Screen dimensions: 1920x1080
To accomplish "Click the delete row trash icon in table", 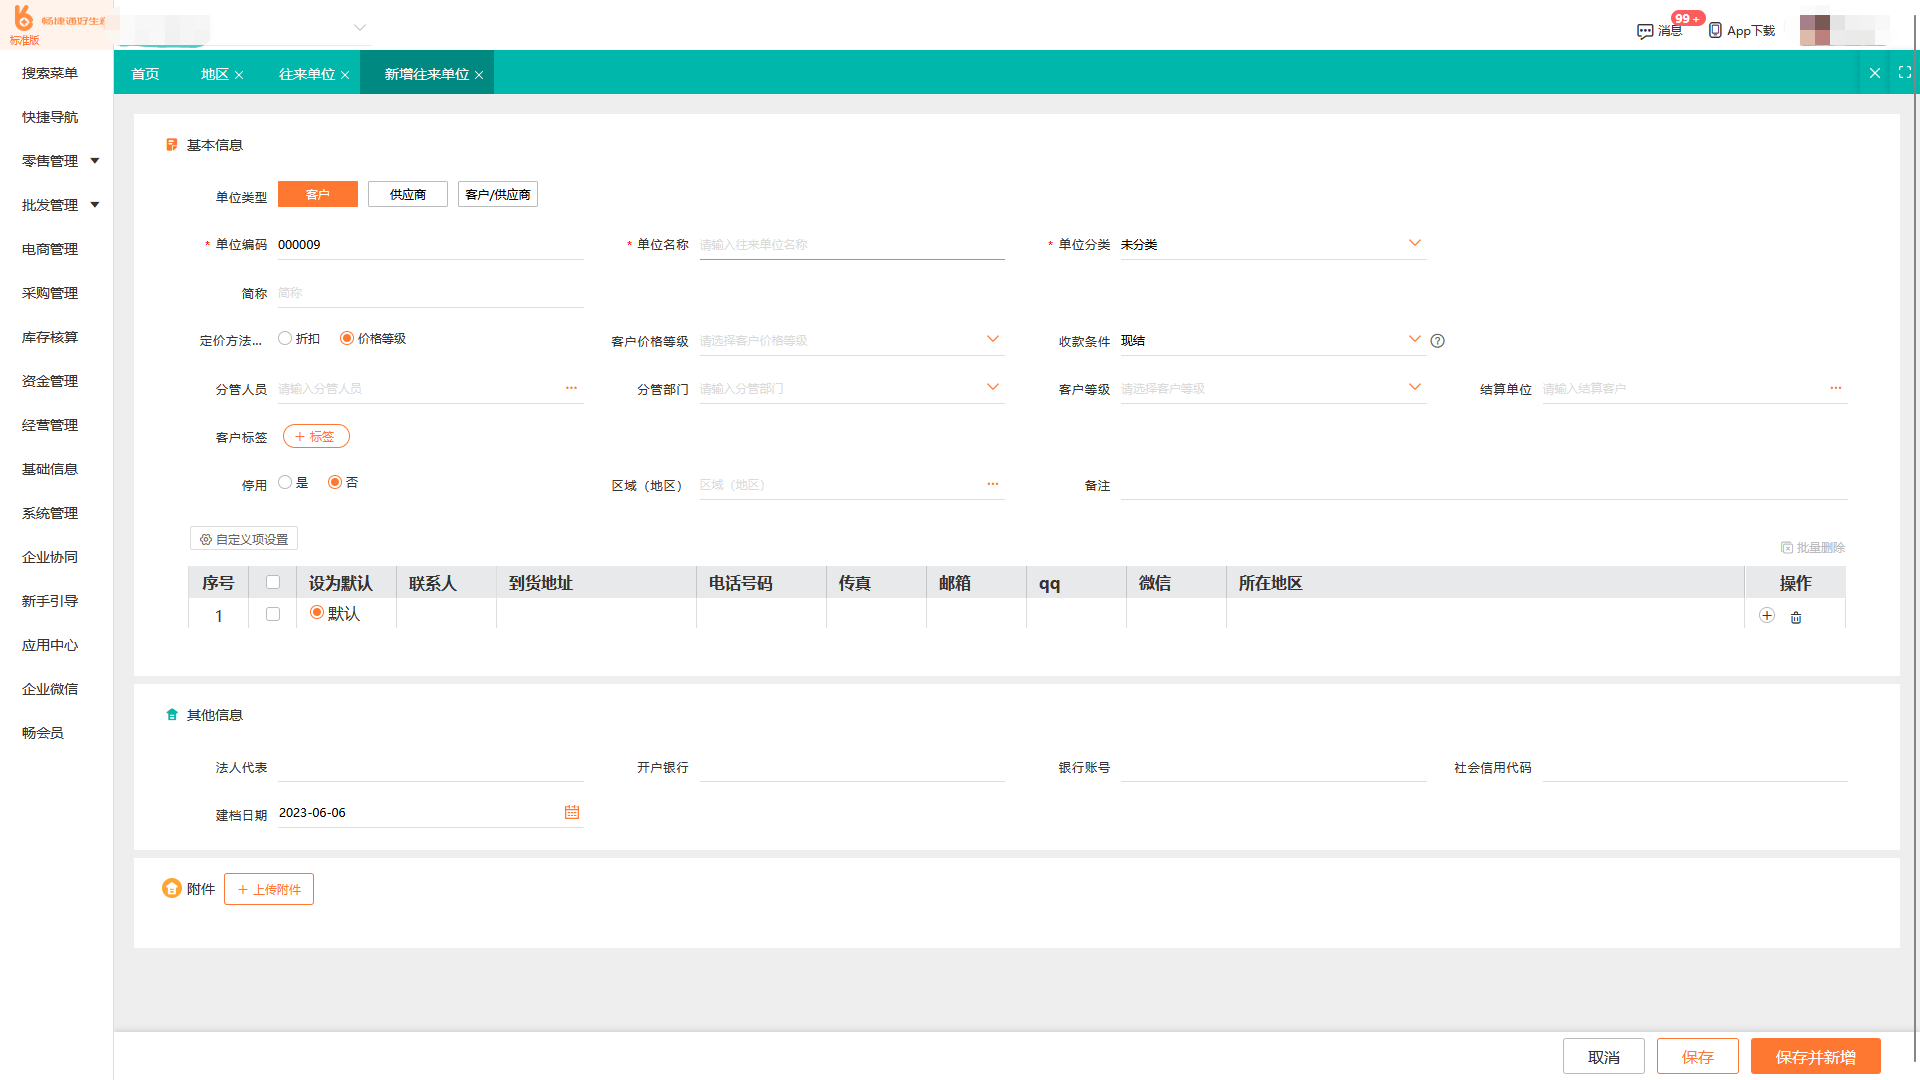I will click(1796, 617).
